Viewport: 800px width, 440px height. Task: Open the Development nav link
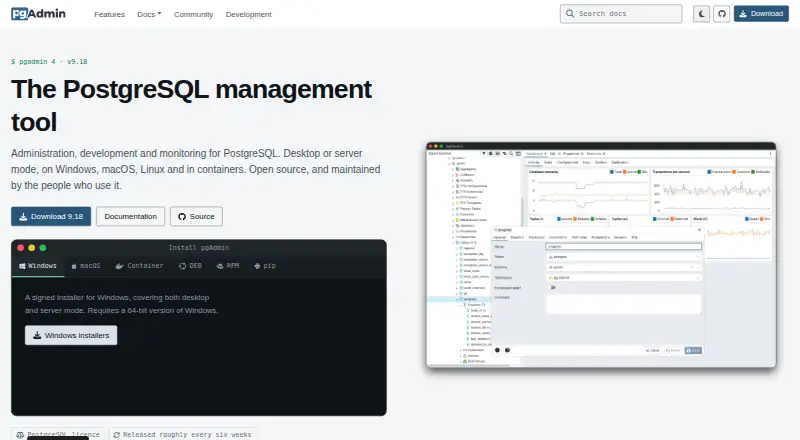click(x=248, y=14)
